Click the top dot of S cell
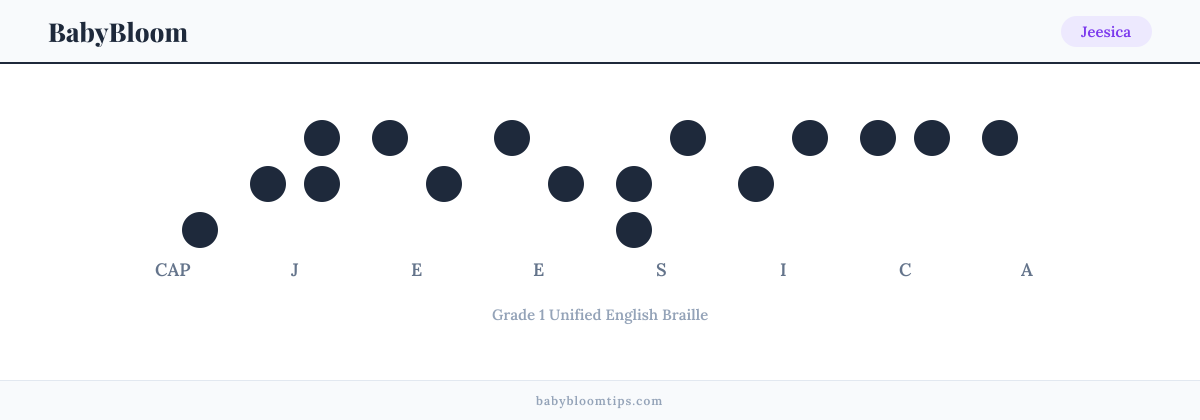This screenshot has height=420, width=1200. 688,138
